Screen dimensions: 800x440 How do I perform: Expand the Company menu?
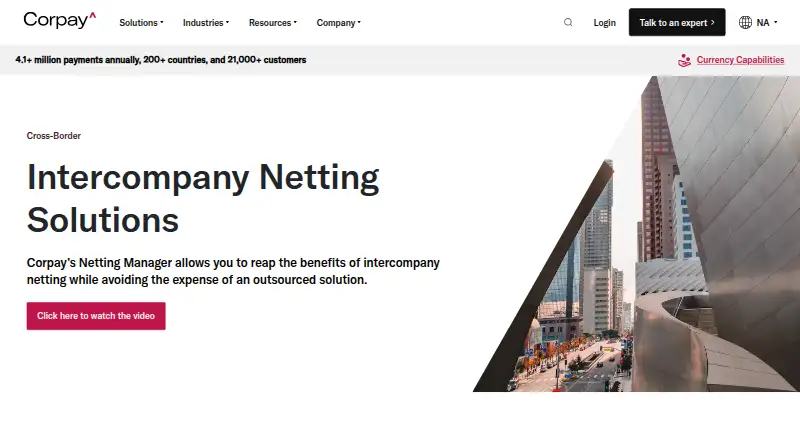[x=339, y=23]
